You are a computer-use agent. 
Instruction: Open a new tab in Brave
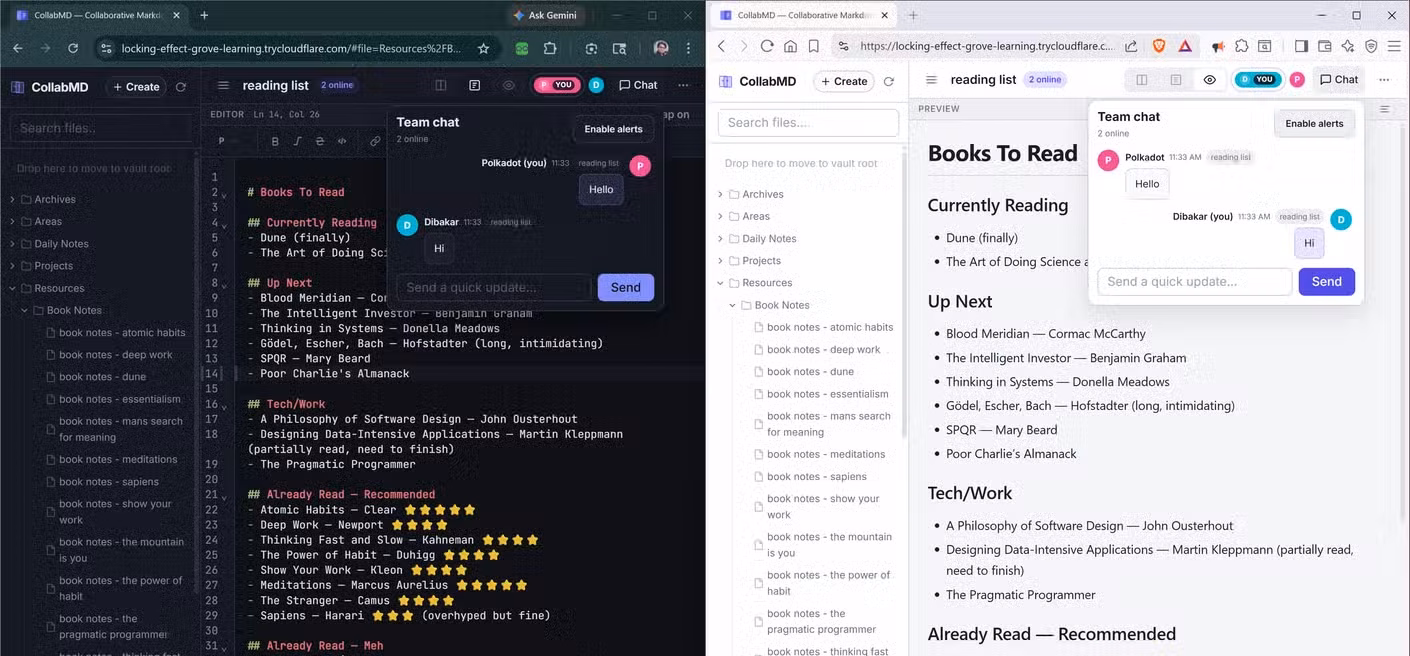point(913,15)
